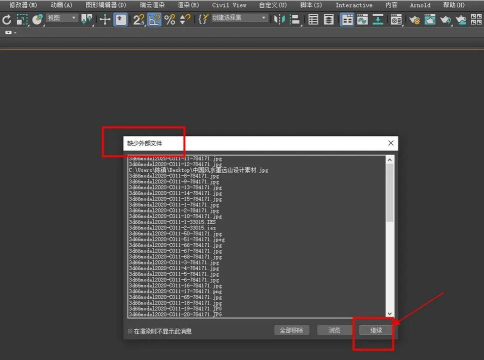The image size is (484, 360).
Task: Click the file list scroll-down arrow
Action: pyautogui.click(x=390, y=314)
